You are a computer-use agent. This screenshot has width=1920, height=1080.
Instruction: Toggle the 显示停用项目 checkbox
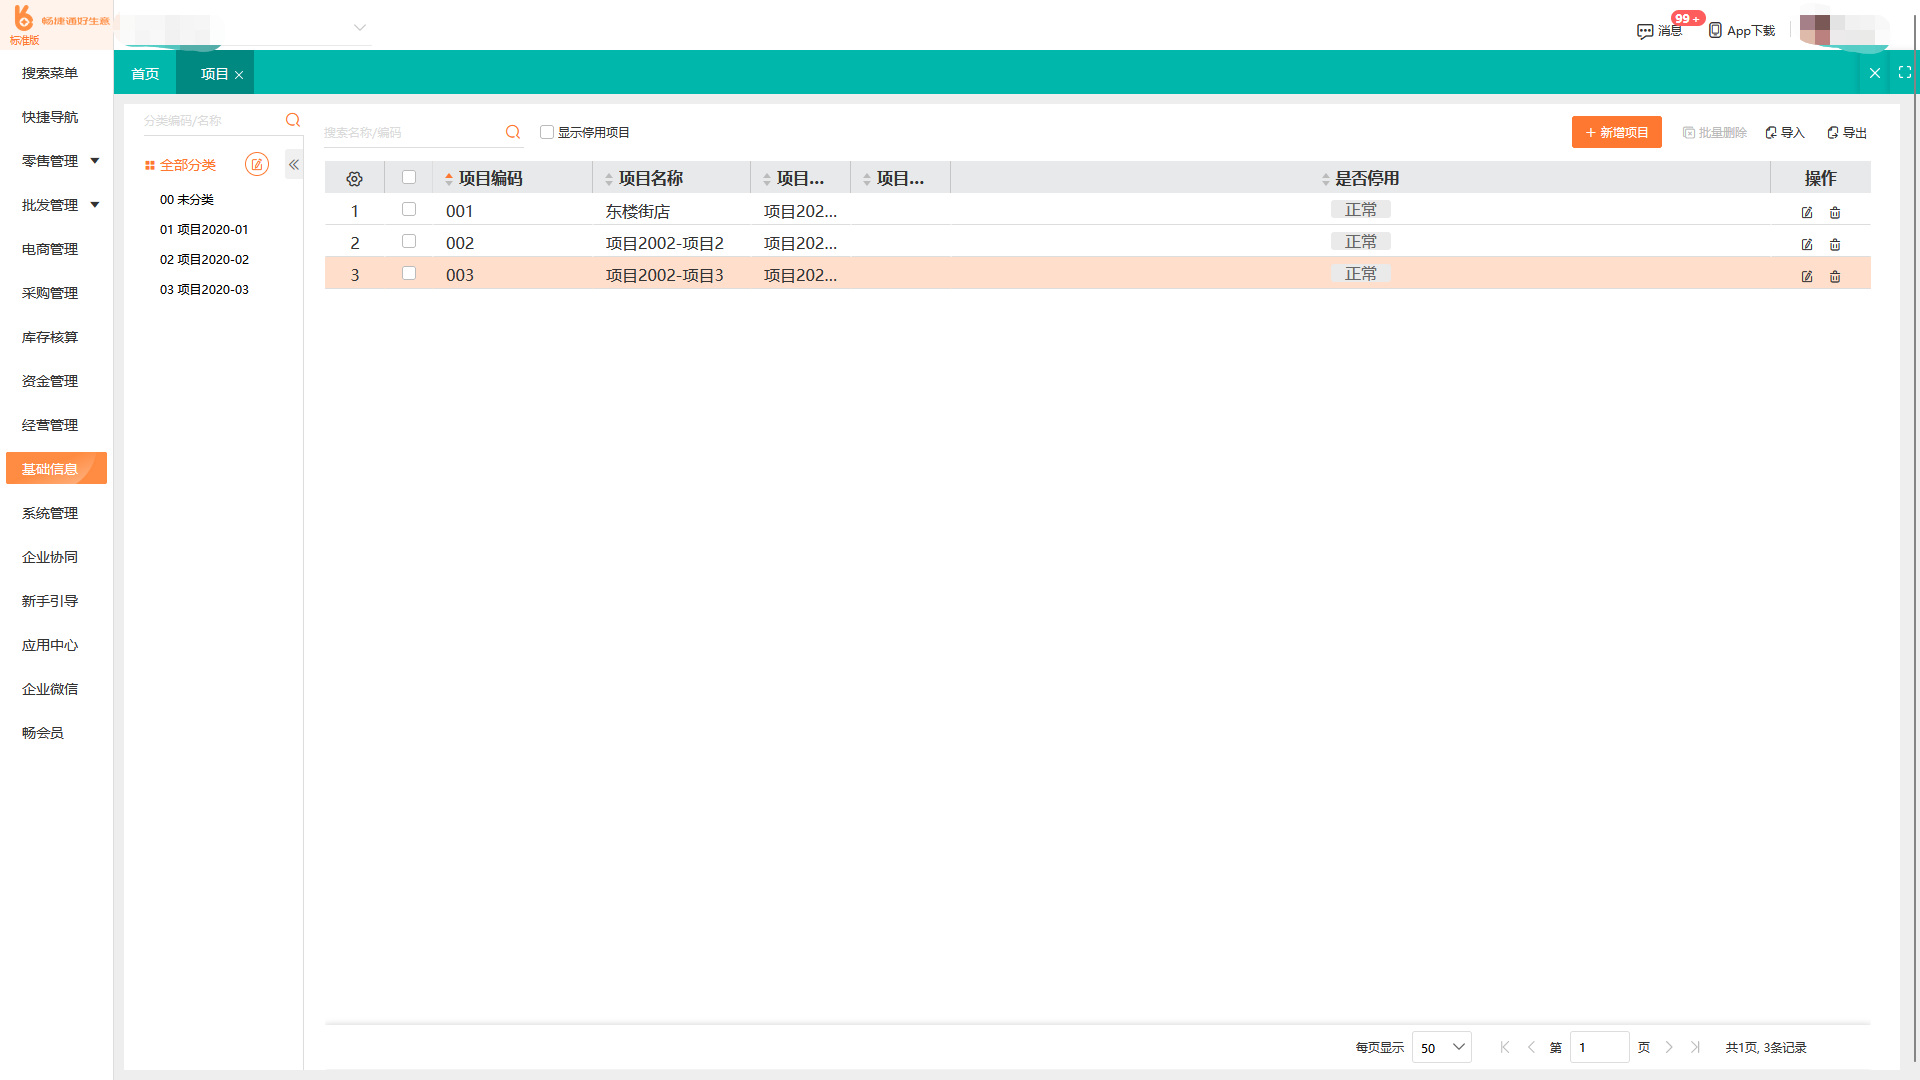(x=546, y=132)
